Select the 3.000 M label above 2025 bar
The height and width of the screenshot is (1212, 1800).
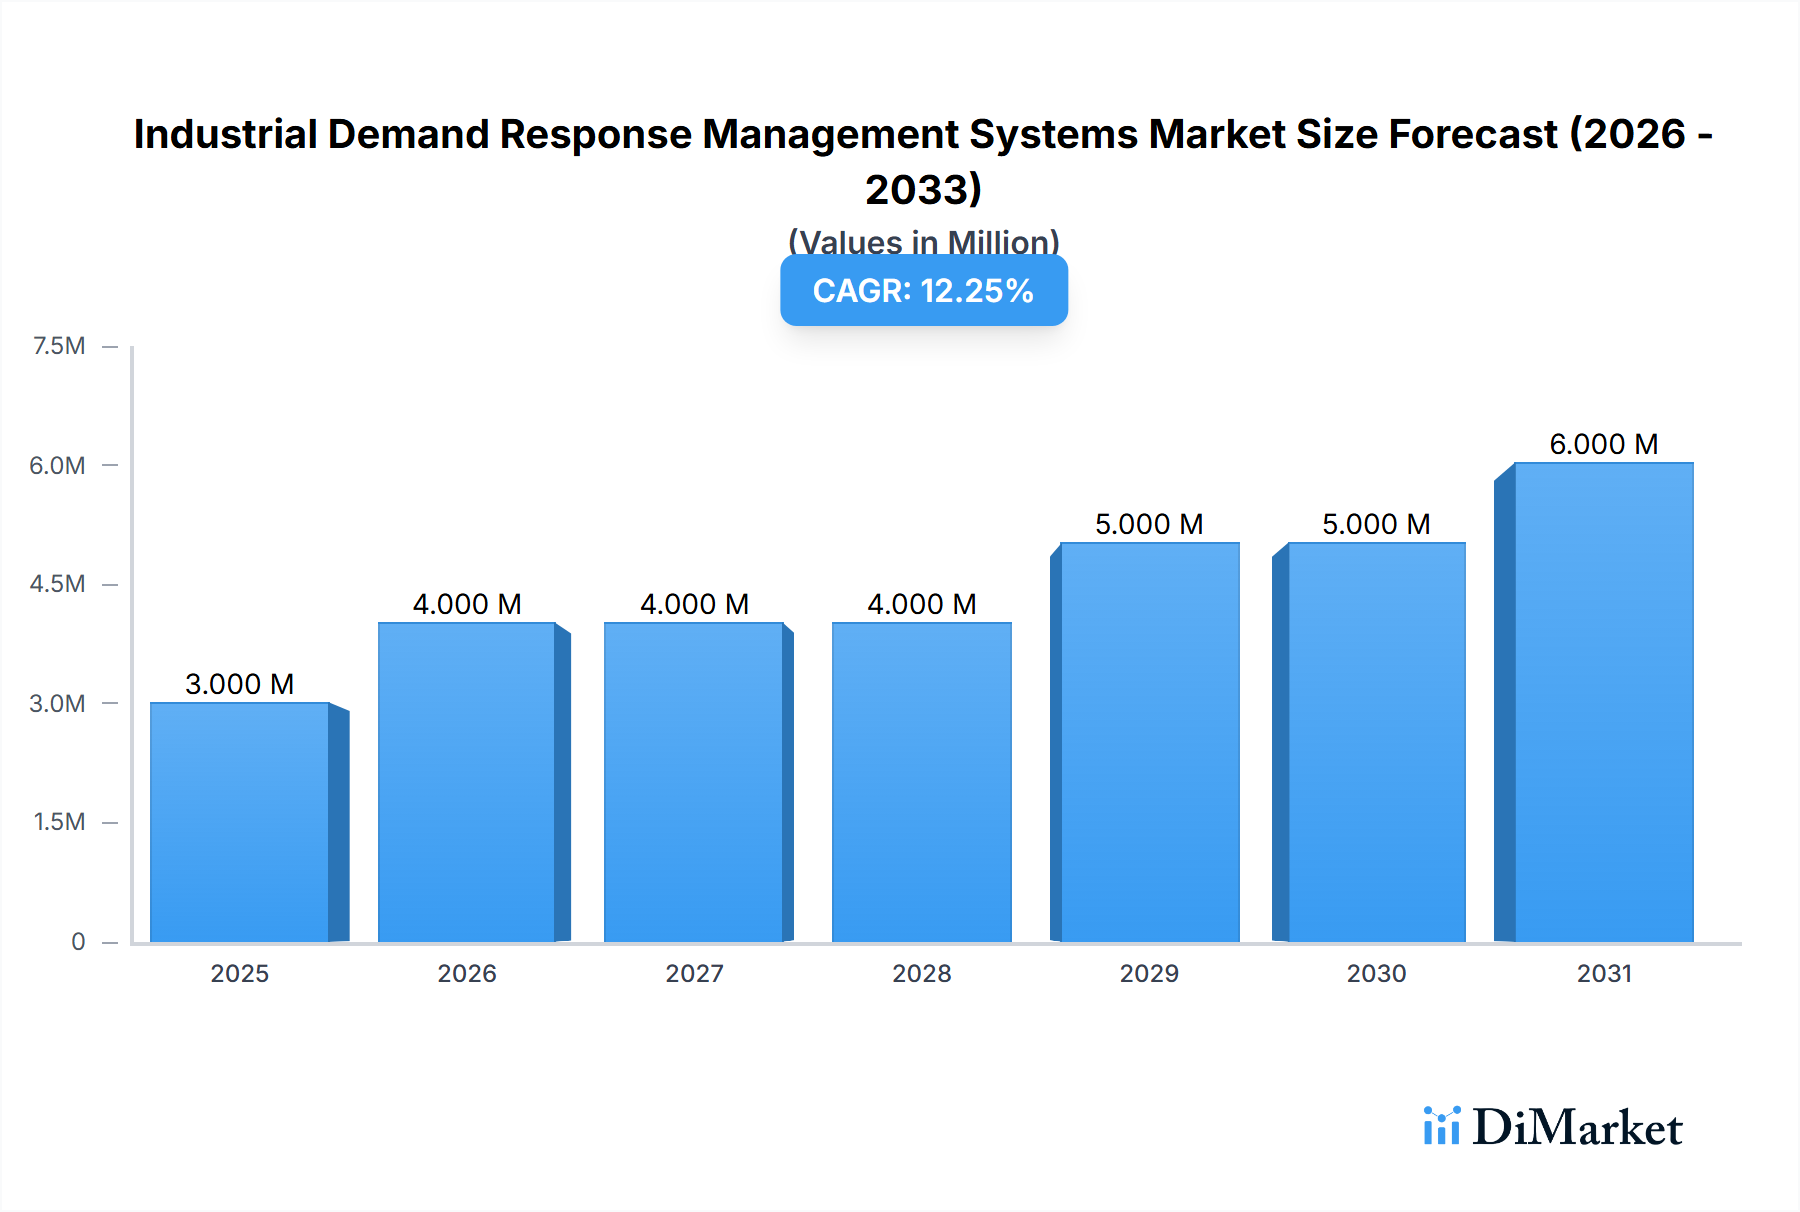click(240, 683)
